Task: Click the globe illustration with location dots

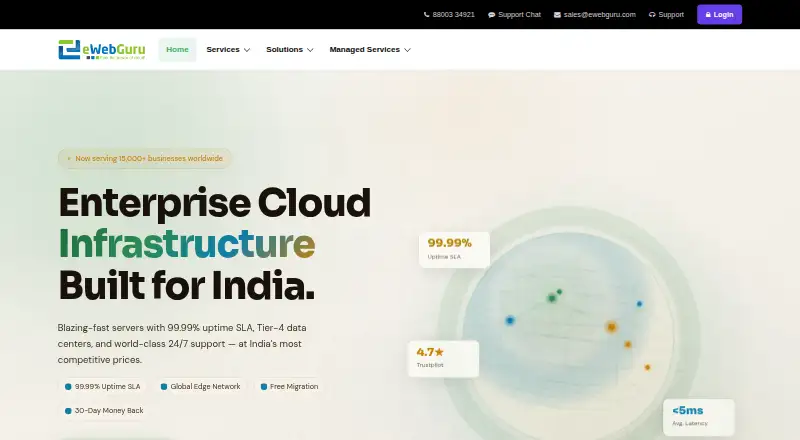Action: [x=569, y=323]
